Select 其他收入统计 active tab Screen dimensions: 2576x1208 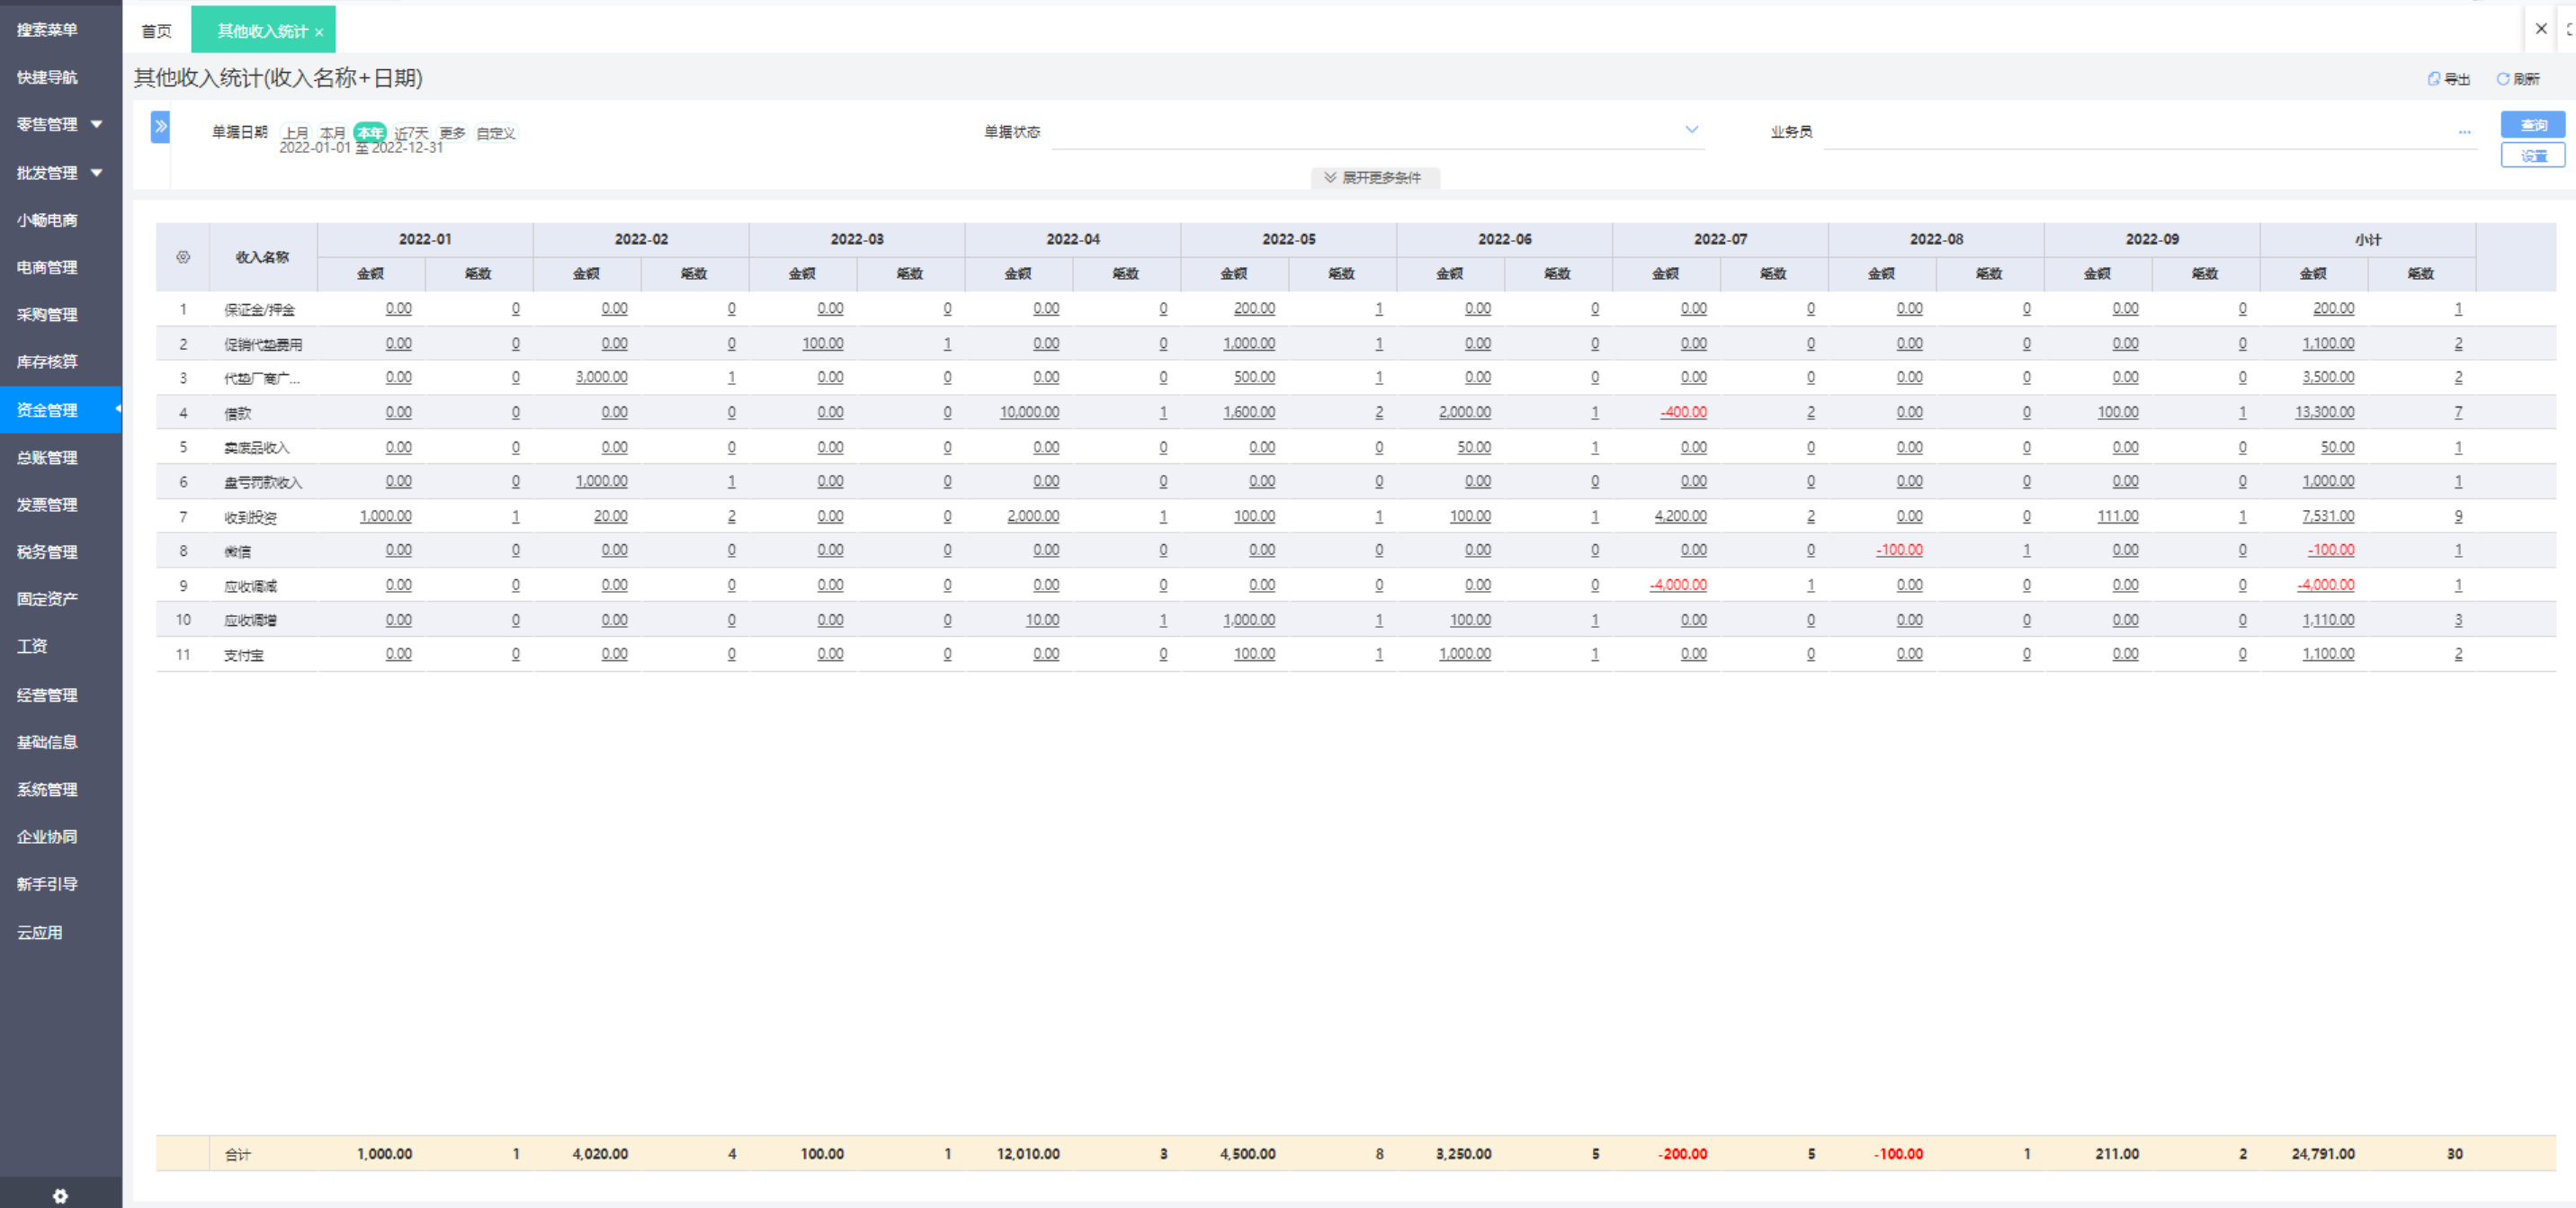pyautogui.click(x=268, y=30)
